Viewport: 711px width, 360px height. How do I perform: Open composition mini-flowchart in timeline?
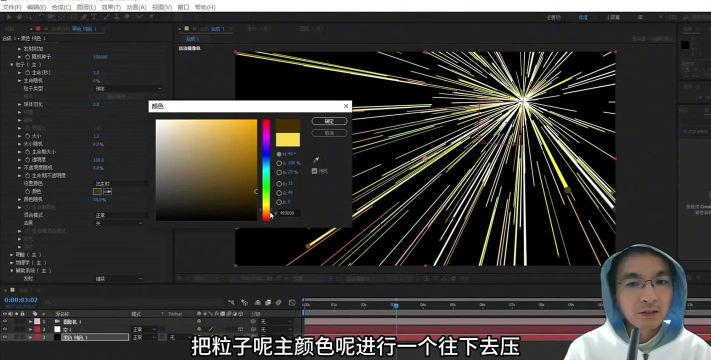(x=232, y=302)
